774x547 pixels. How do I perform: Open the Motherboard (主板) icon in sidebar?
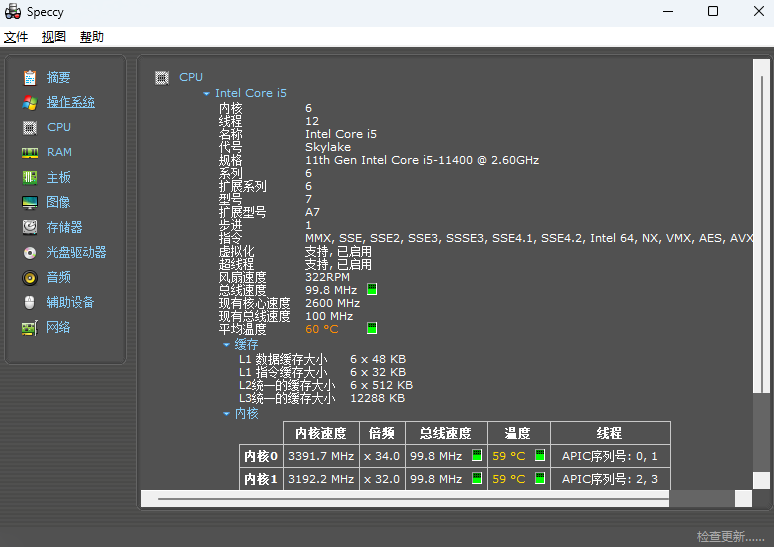tap(29, 177)
